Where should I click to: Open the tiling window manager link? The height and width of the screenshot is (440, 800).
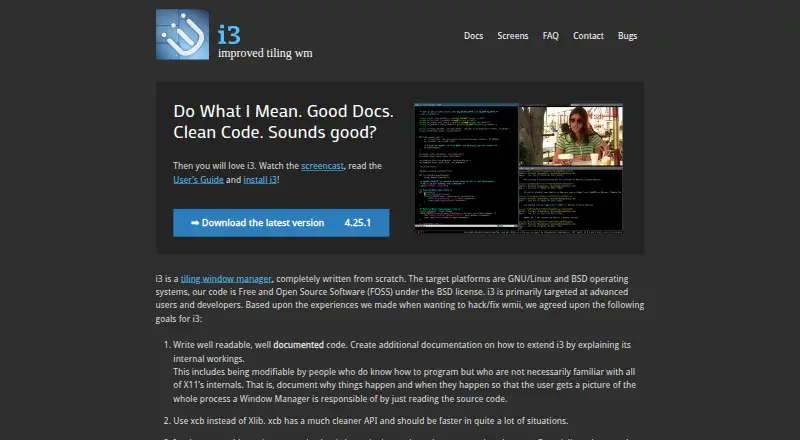click(x=226, y=279)
